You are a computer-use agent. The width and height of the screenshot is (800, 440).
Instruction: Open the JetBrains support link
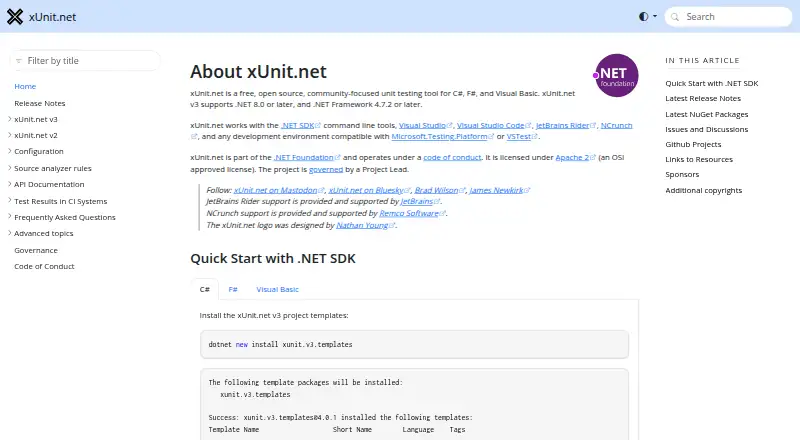coord(420,202)
